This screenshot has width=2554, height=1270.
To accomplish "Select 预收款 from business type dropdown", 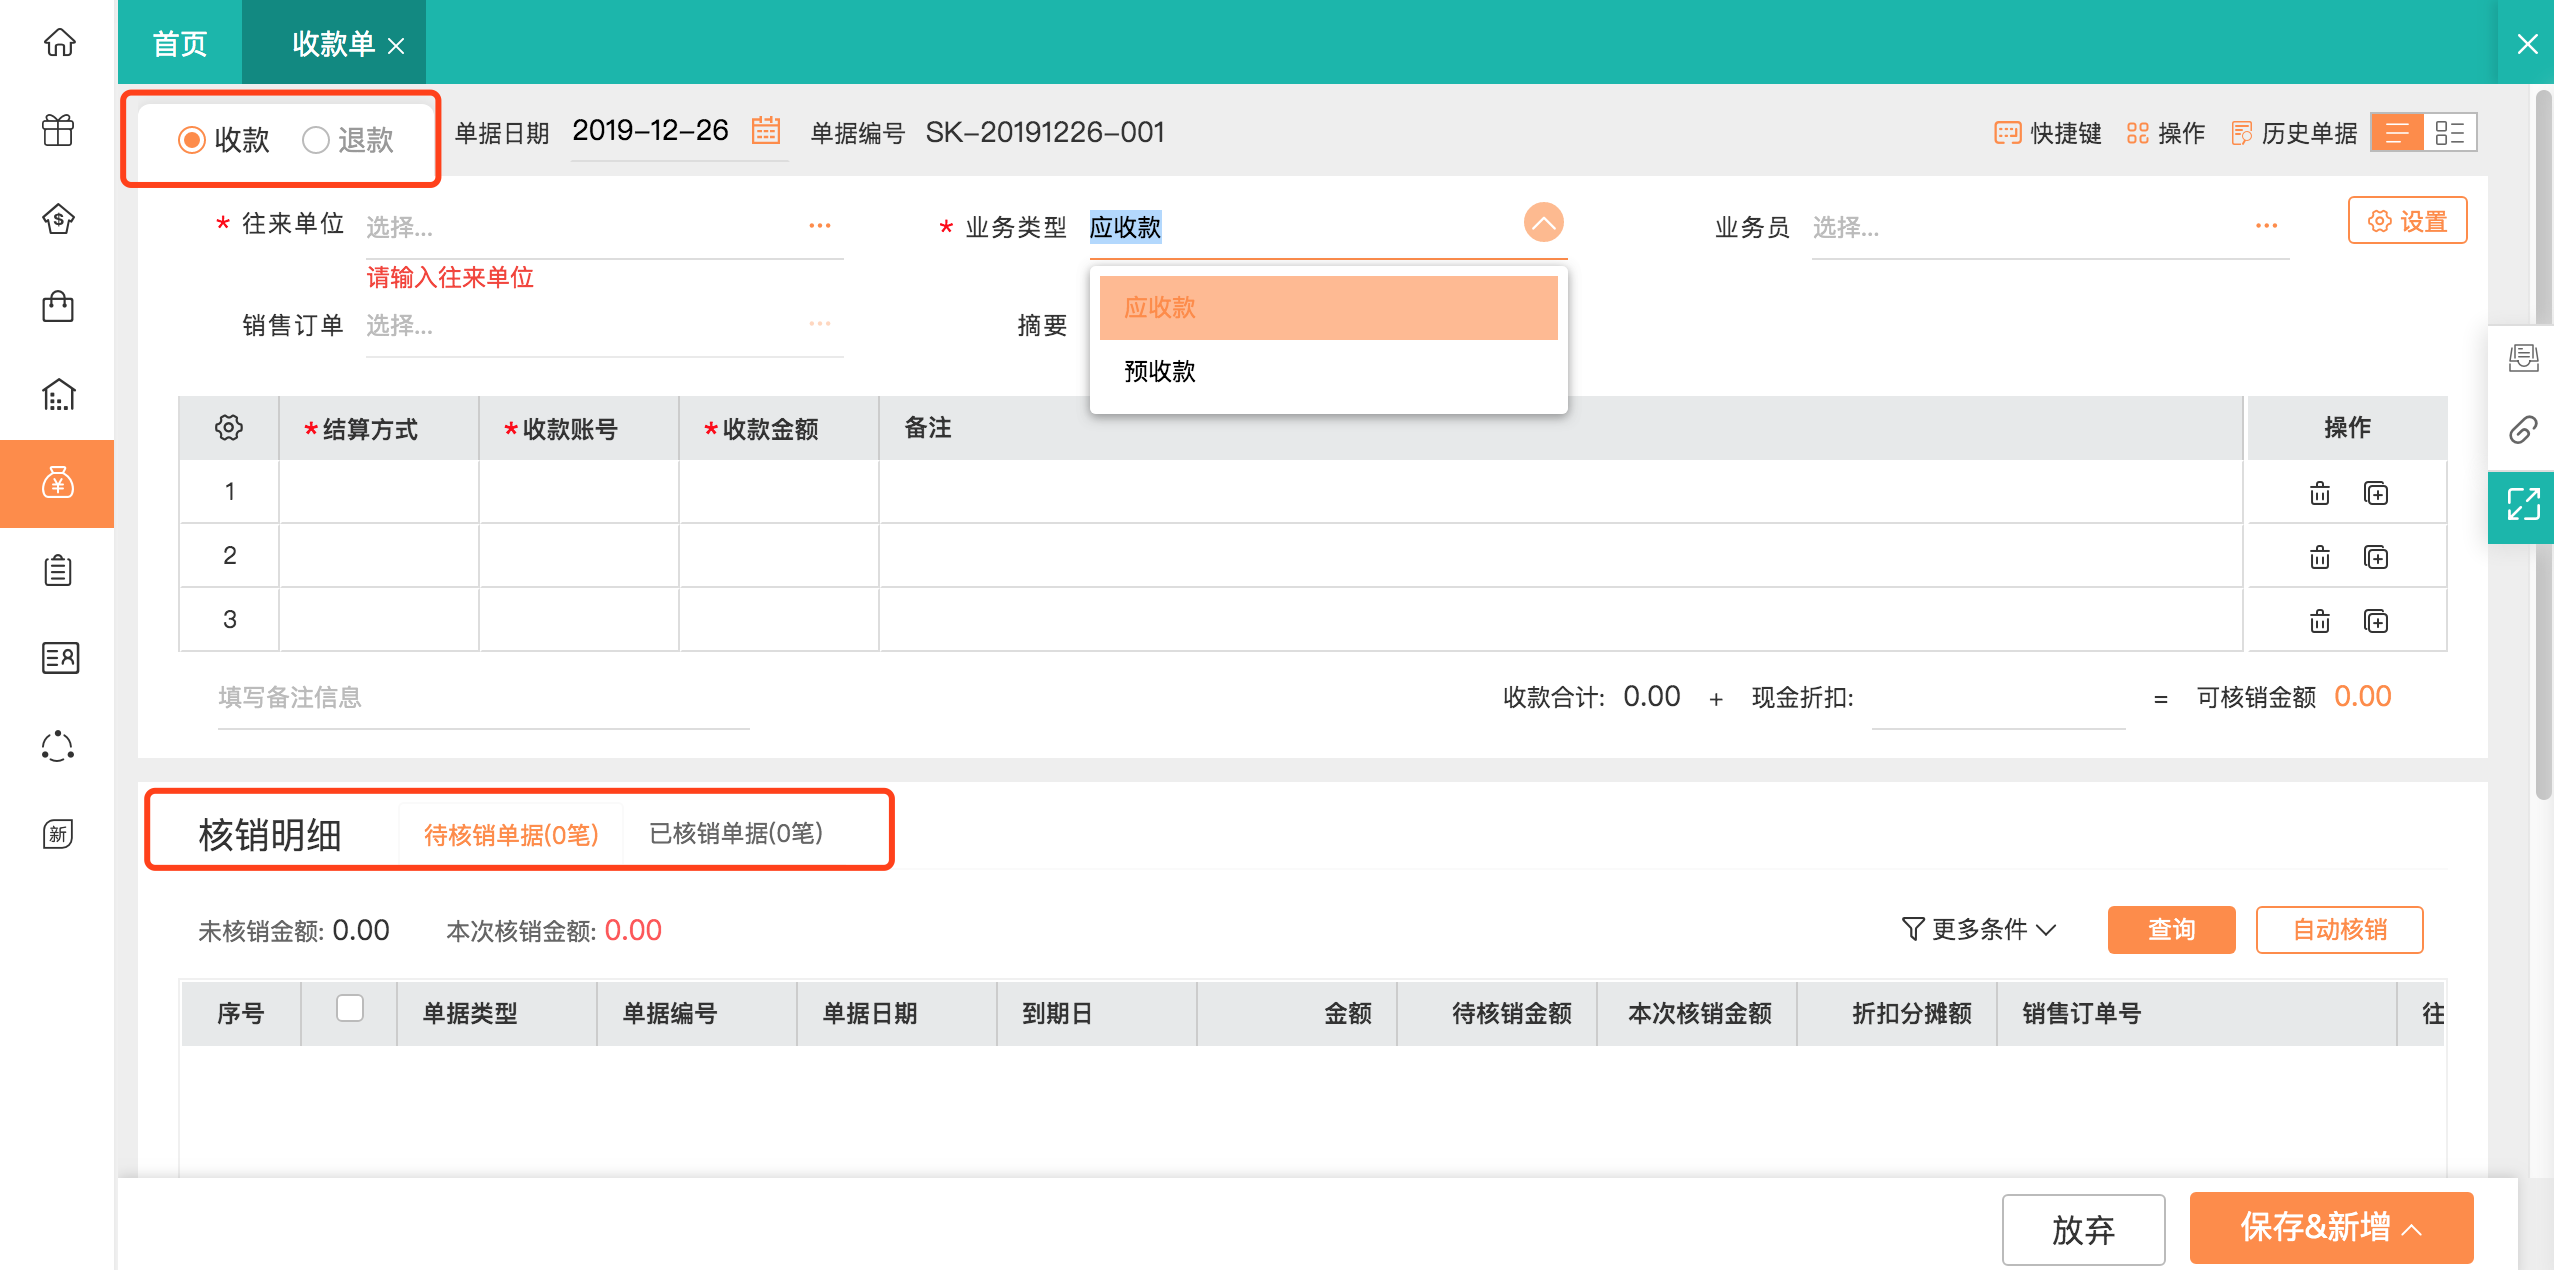I will pos(1161,373).
